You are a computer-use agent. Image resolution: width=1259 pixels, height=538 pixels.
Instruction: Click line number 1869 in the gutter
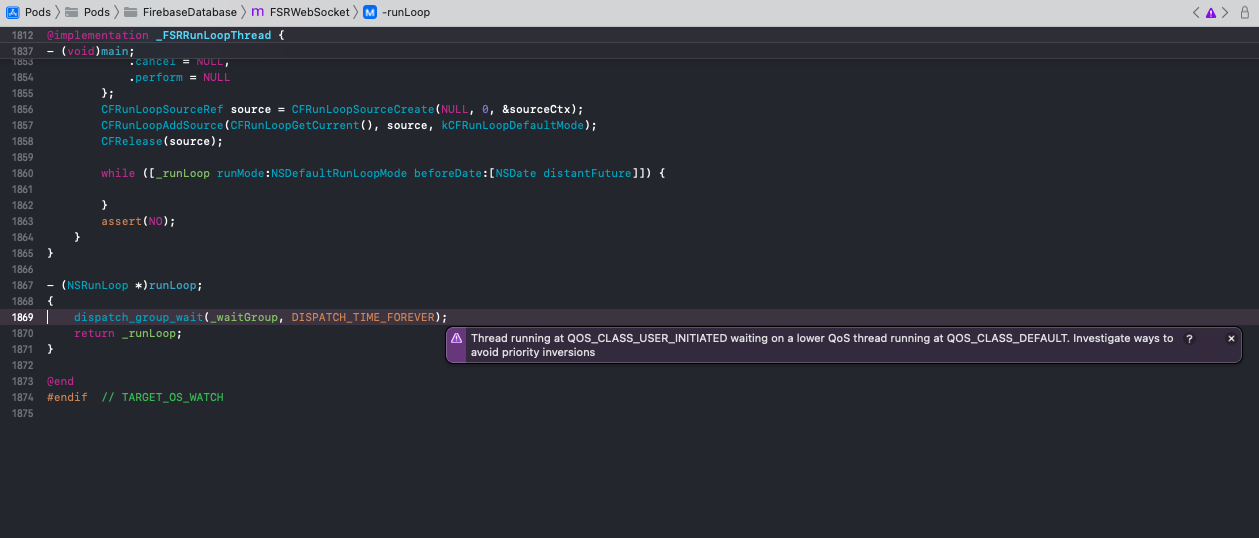(x=22, y=317)
